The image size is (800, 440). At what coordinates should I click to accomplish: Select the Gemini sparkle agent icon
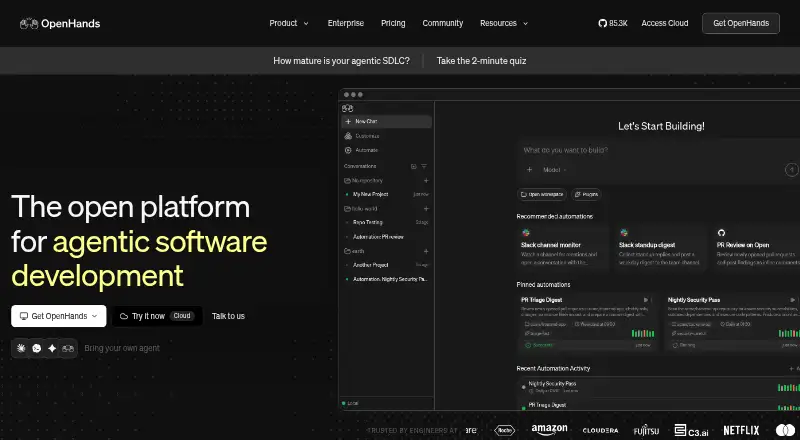tap(52, 348)
